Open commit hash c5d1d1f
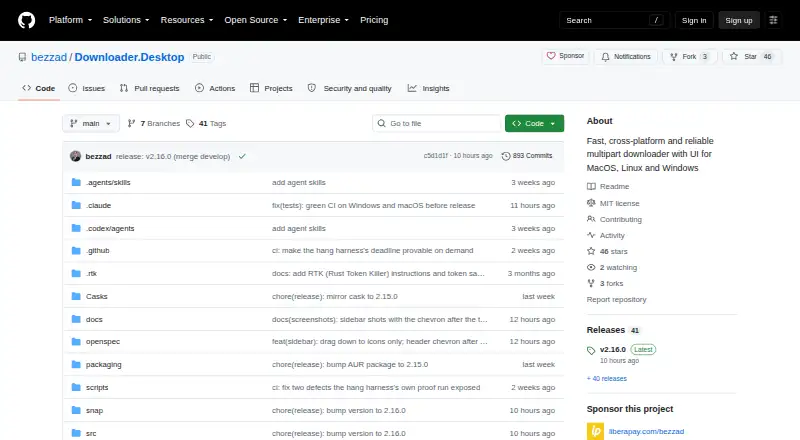The height and width of the screenshot is (440, 800). pos(436,156)
